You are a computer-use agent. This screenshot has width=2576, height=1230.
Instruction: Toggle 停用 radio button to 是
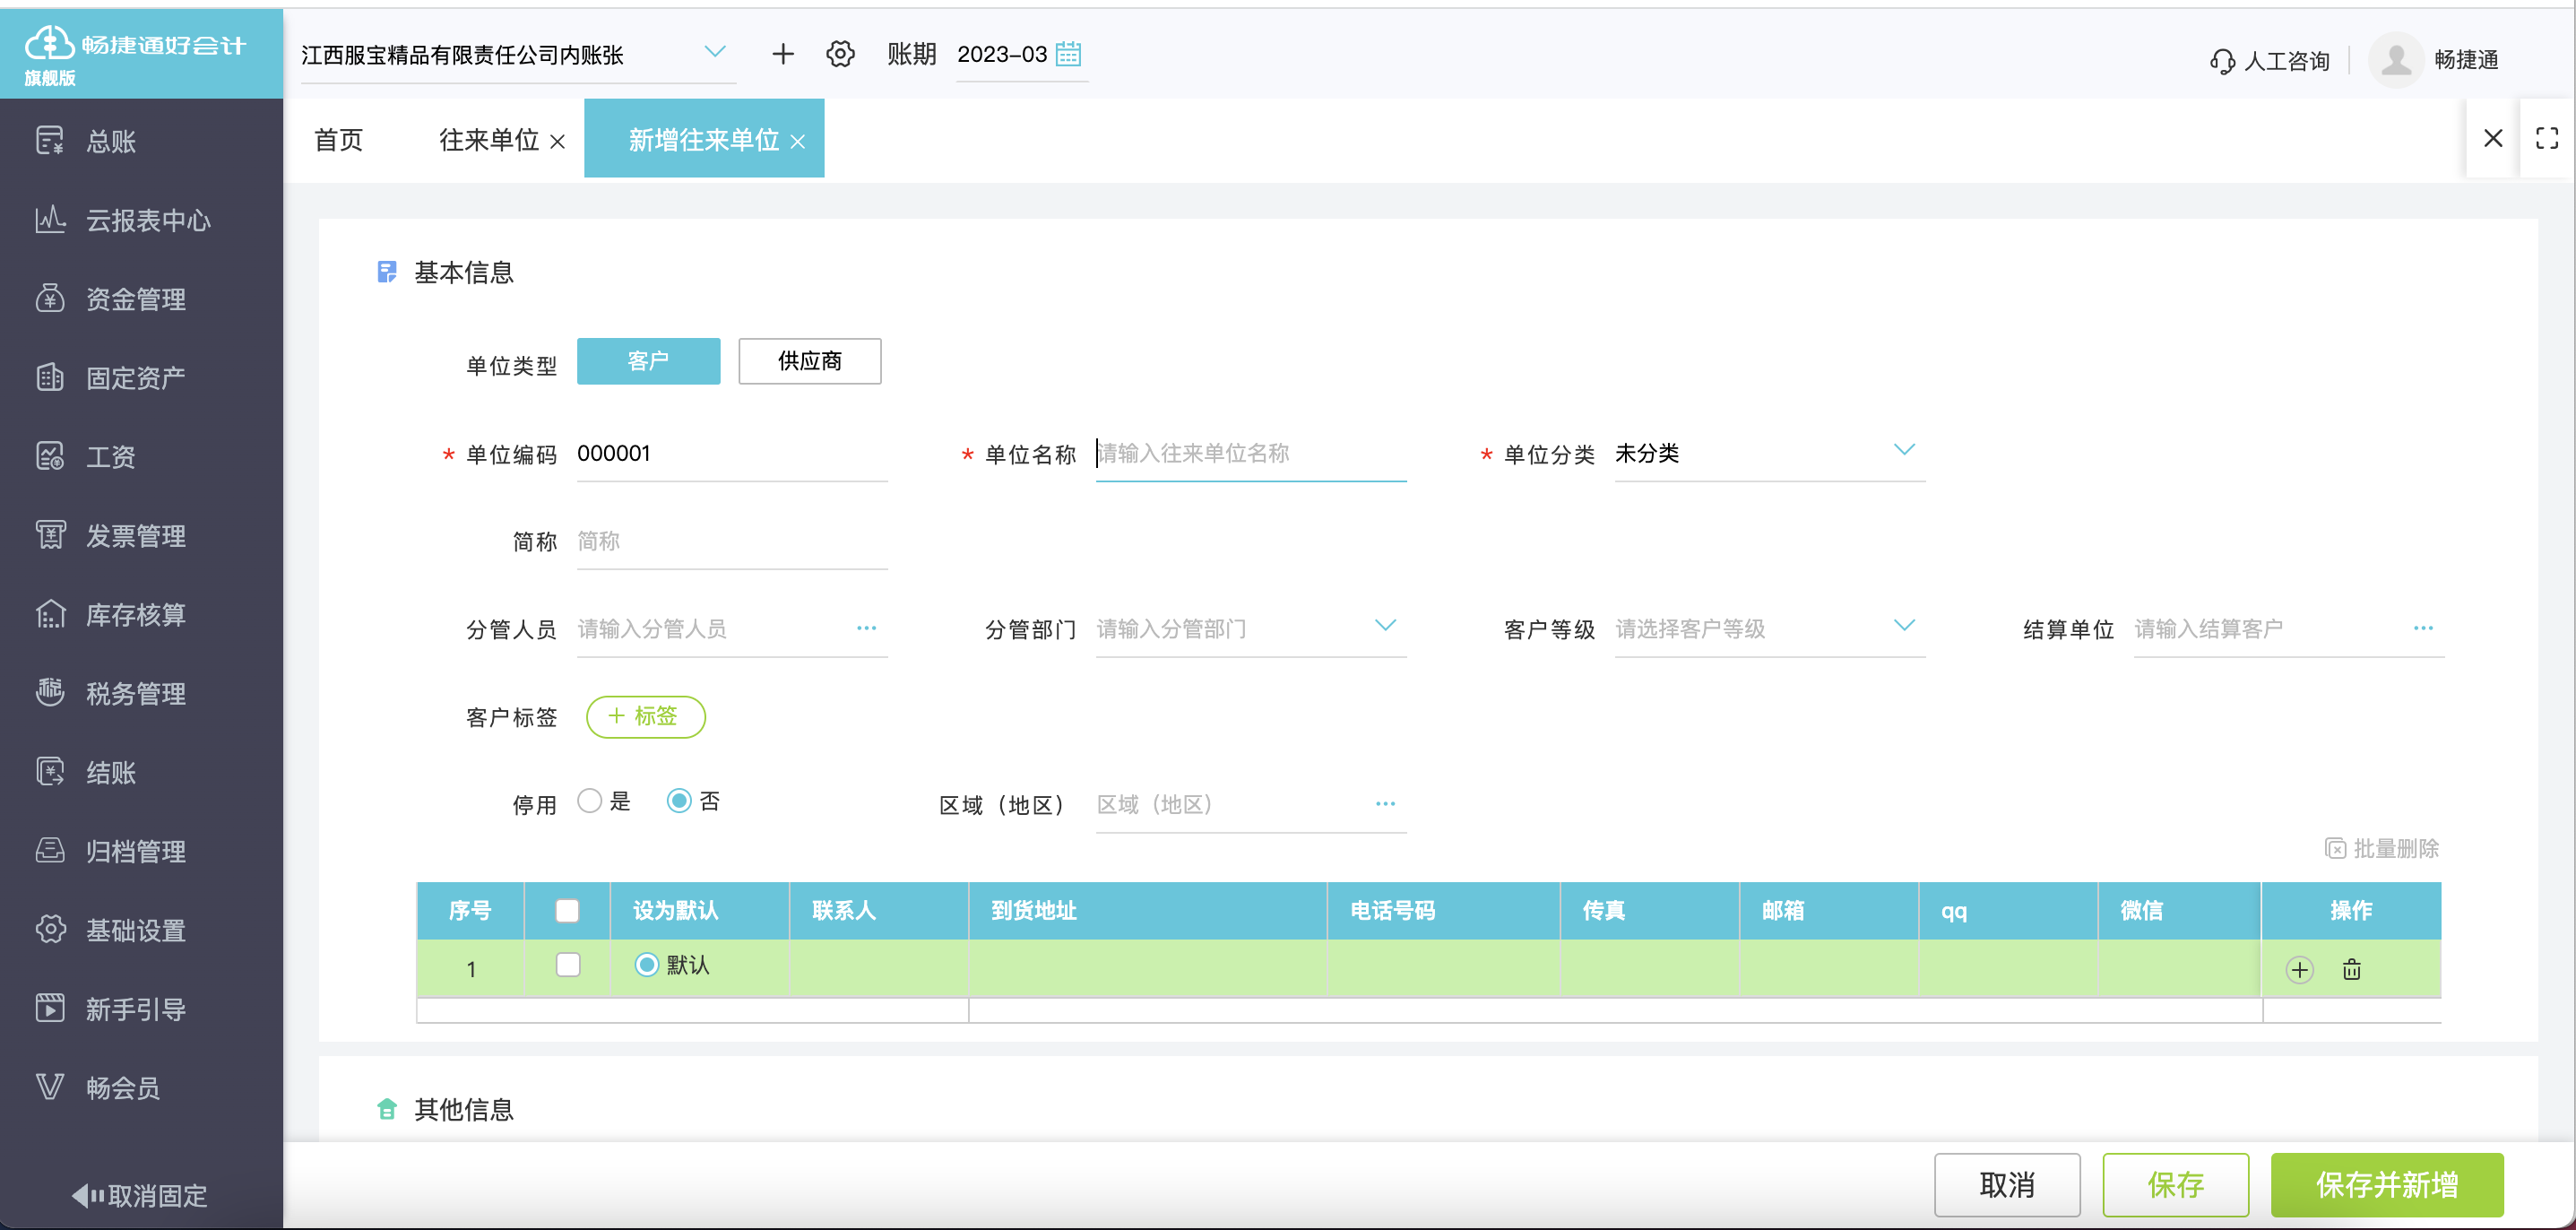click(588, 801)
